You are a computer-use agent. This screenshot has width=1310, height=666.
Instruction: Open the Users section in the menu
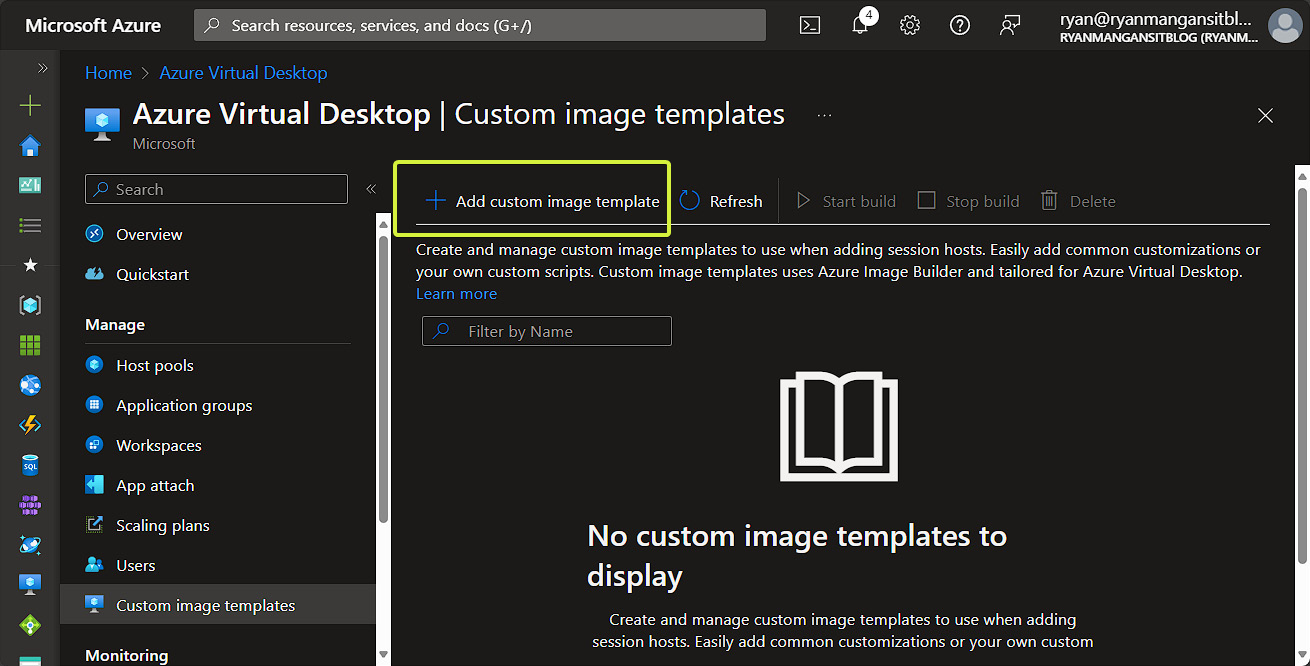pyautogui.click(x=134, y=564)
